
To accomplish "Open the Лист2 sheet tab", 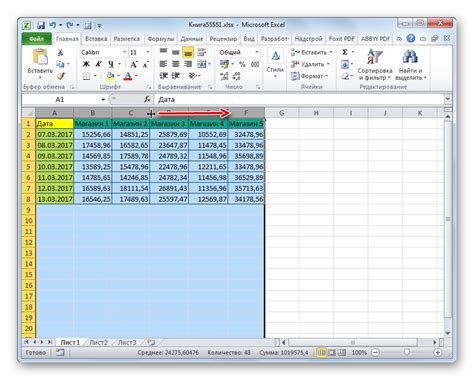I will tap(98, 342).
